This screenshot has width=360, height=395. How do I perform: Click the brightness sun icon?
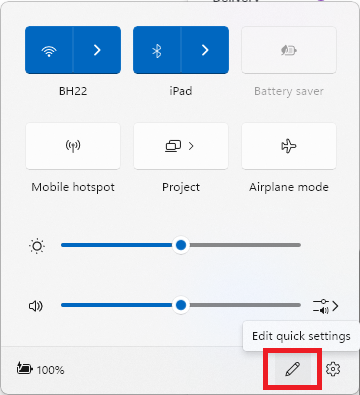pyautogui.click(x=37, y=246)
